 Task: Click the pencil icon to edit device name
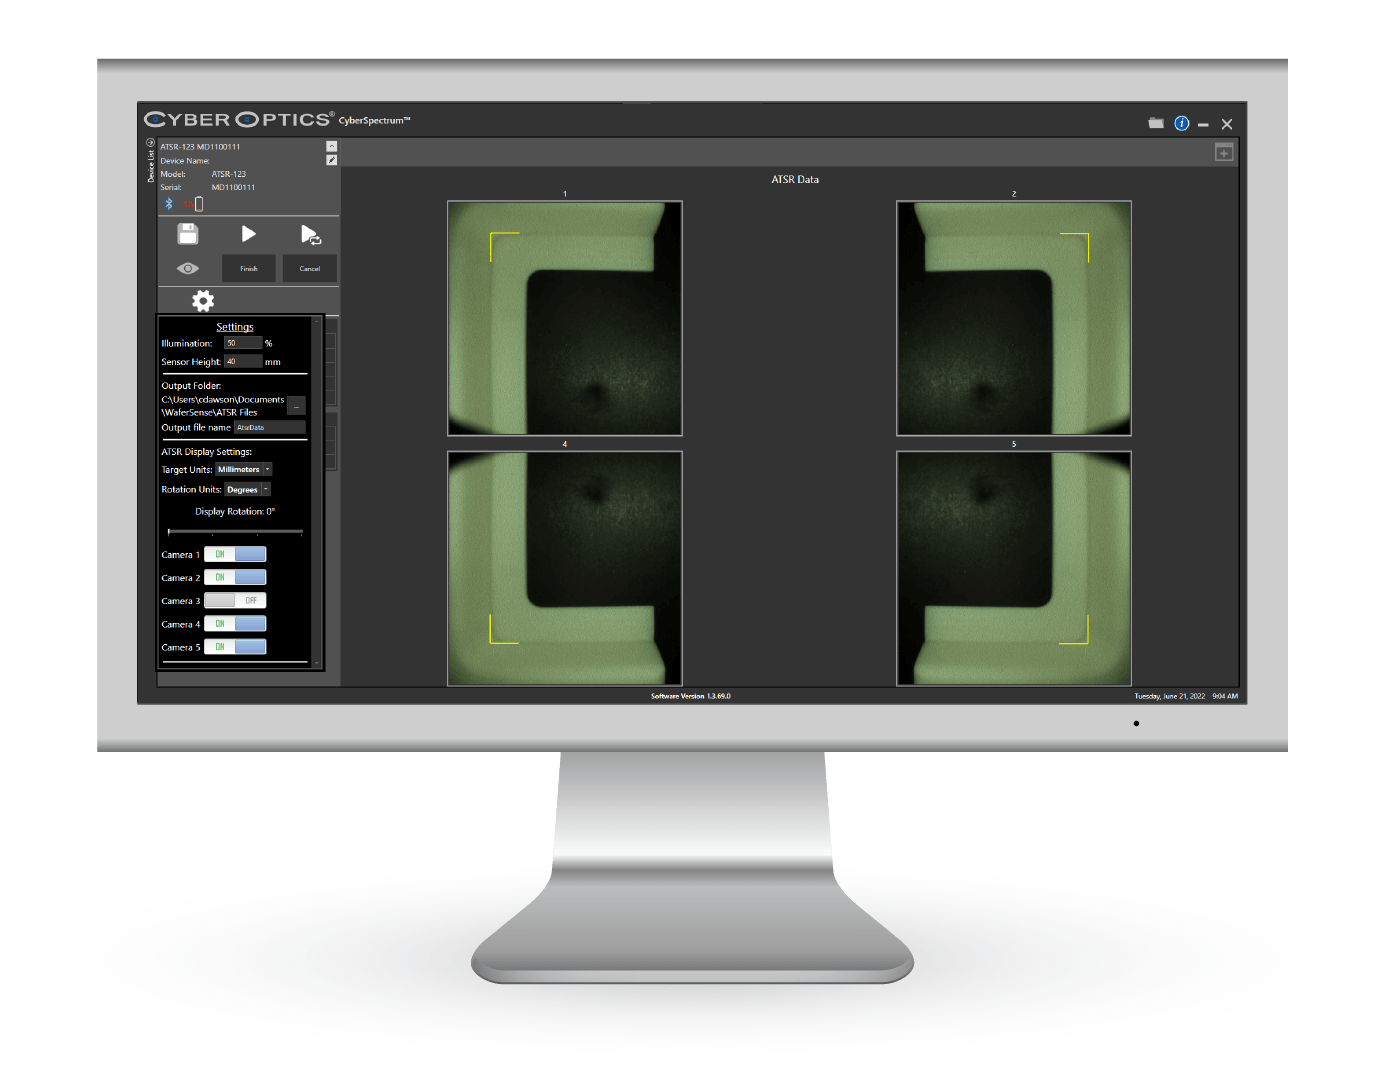[x=332, y=160]
